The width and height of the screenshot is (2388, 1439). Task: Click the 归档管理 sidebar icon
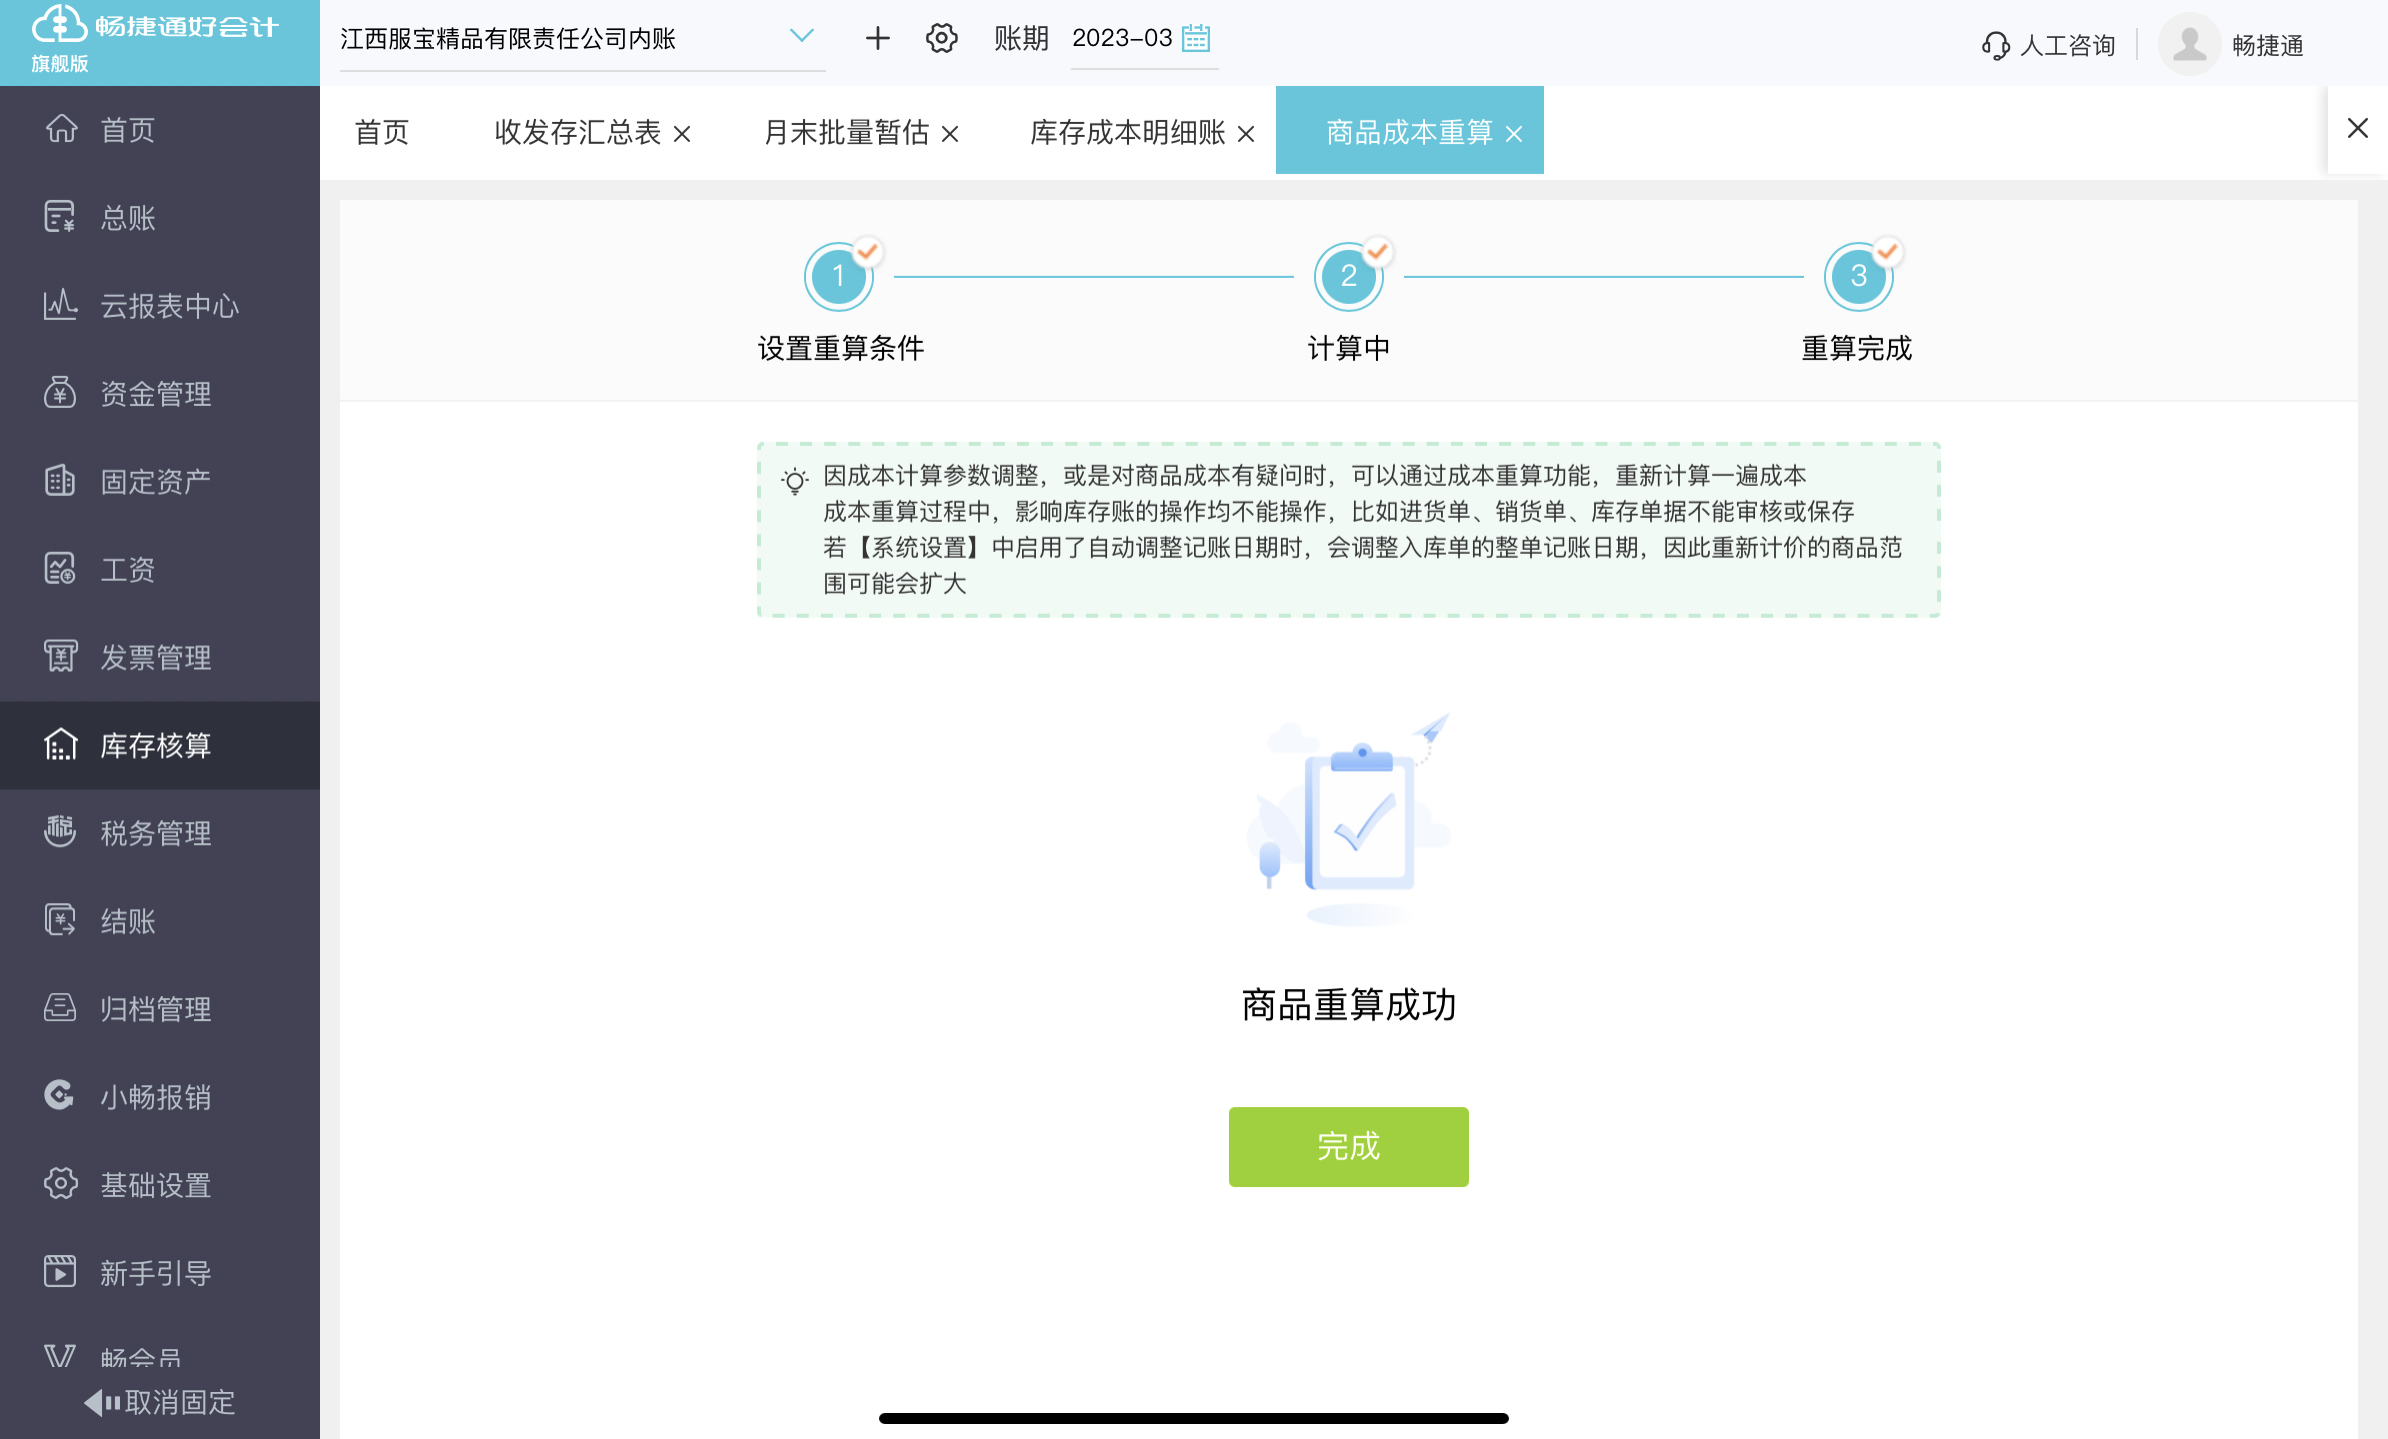pyautogui.click(x=60, y=1008)
